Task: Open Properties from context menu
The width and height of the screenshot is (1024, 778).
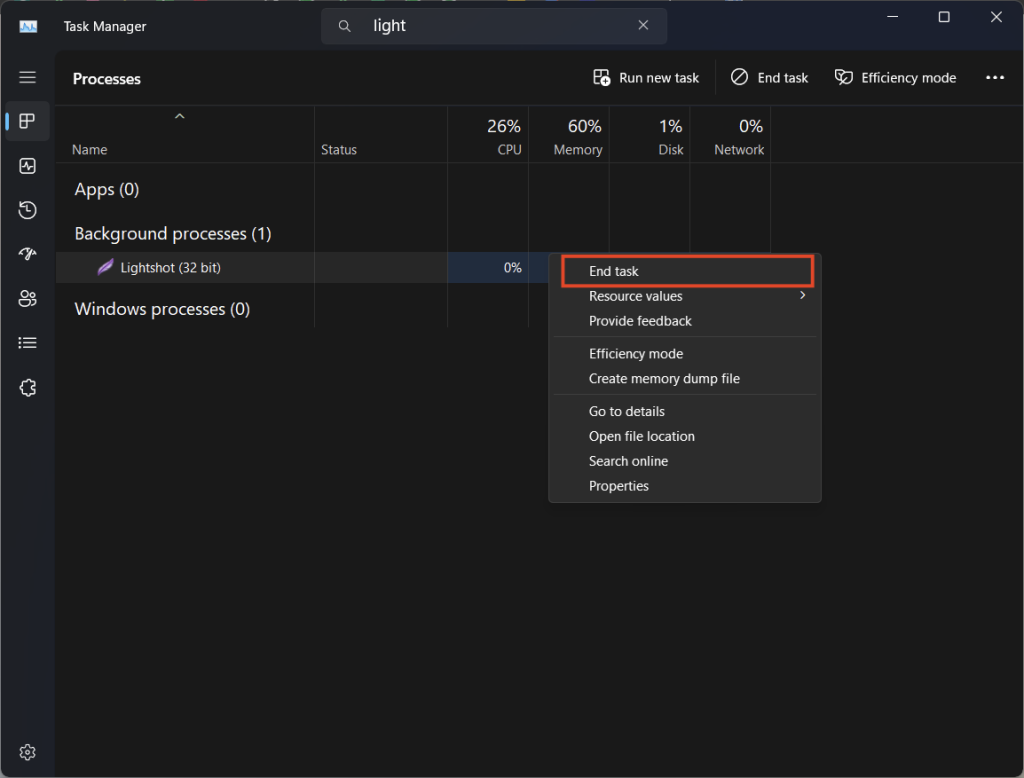Action: 684,485
